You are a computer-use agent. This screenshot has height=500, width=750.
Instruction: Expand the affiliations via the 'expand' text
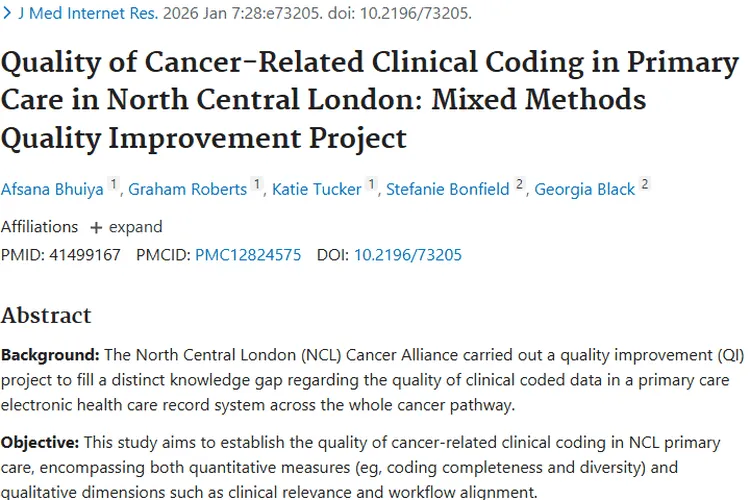(136, 227)
